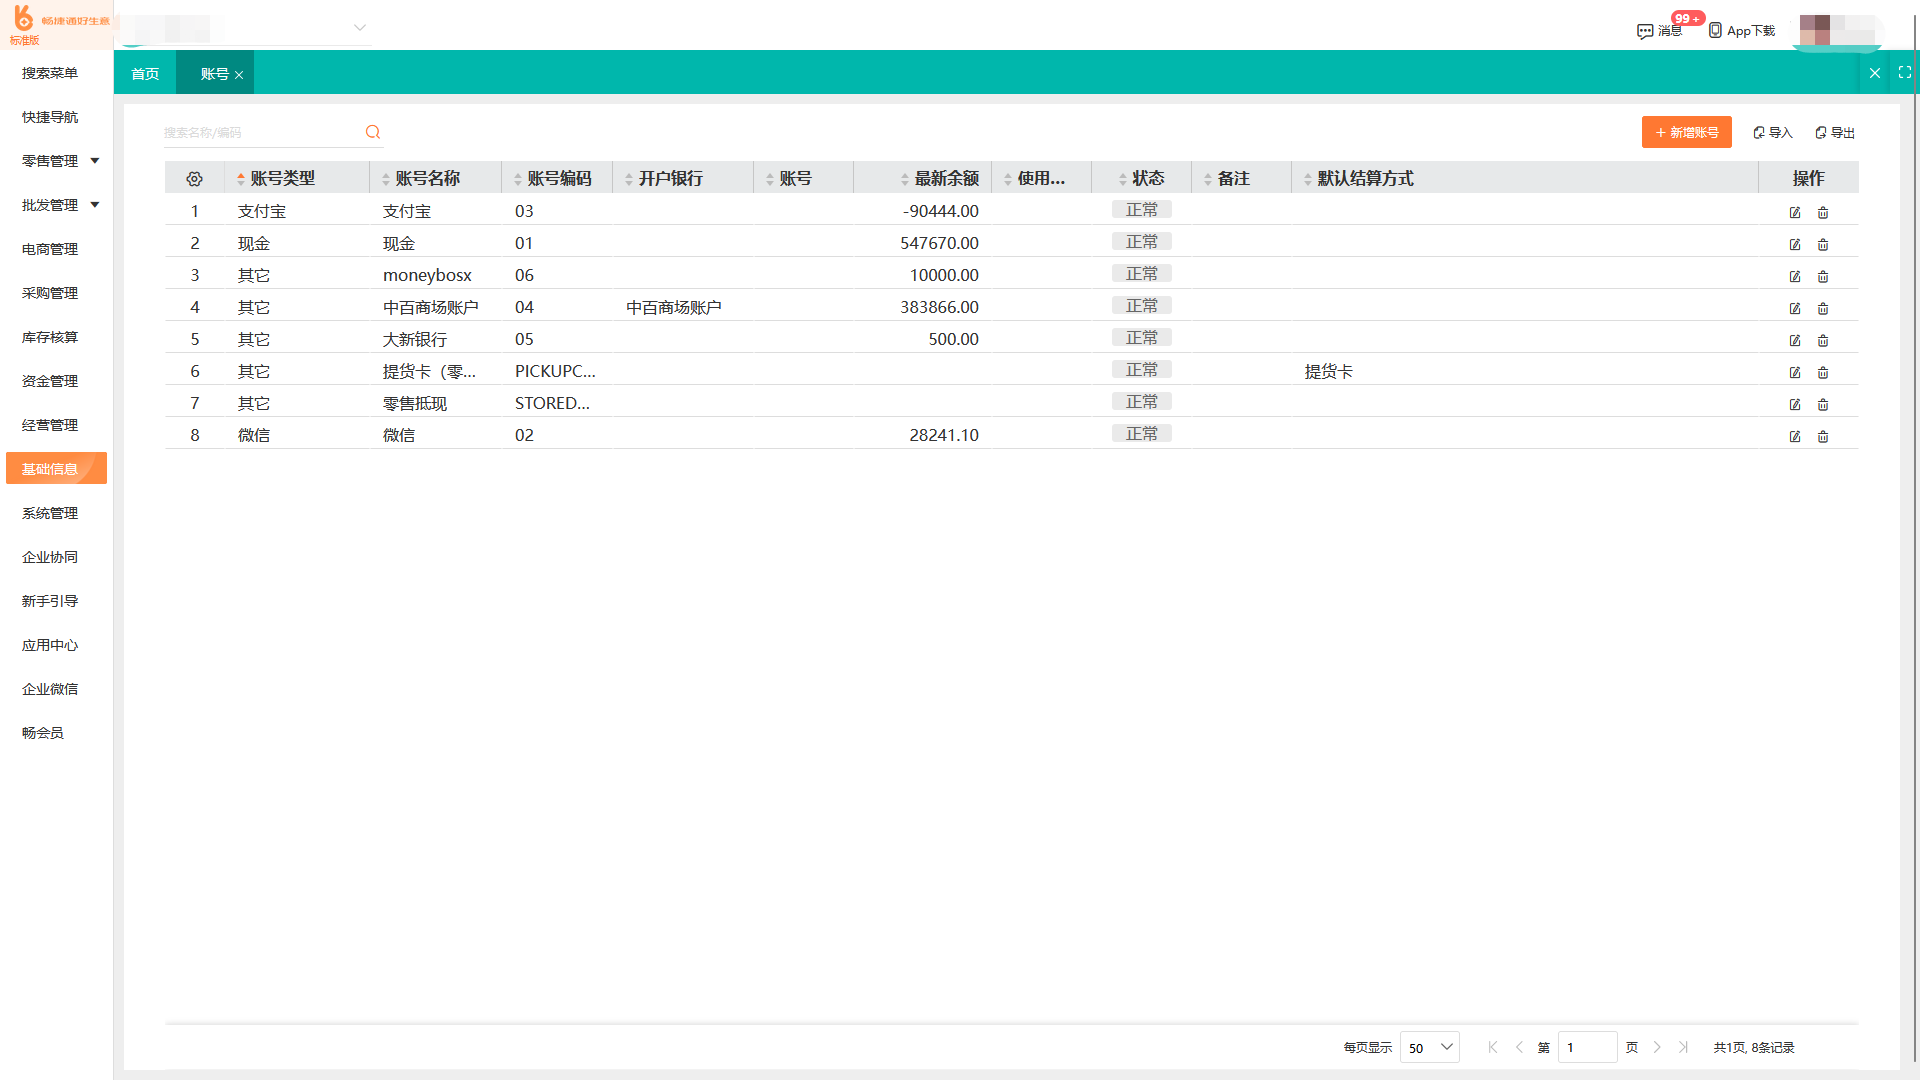Click the delete icon for 中百商场账户

(x=1824, y=307)
